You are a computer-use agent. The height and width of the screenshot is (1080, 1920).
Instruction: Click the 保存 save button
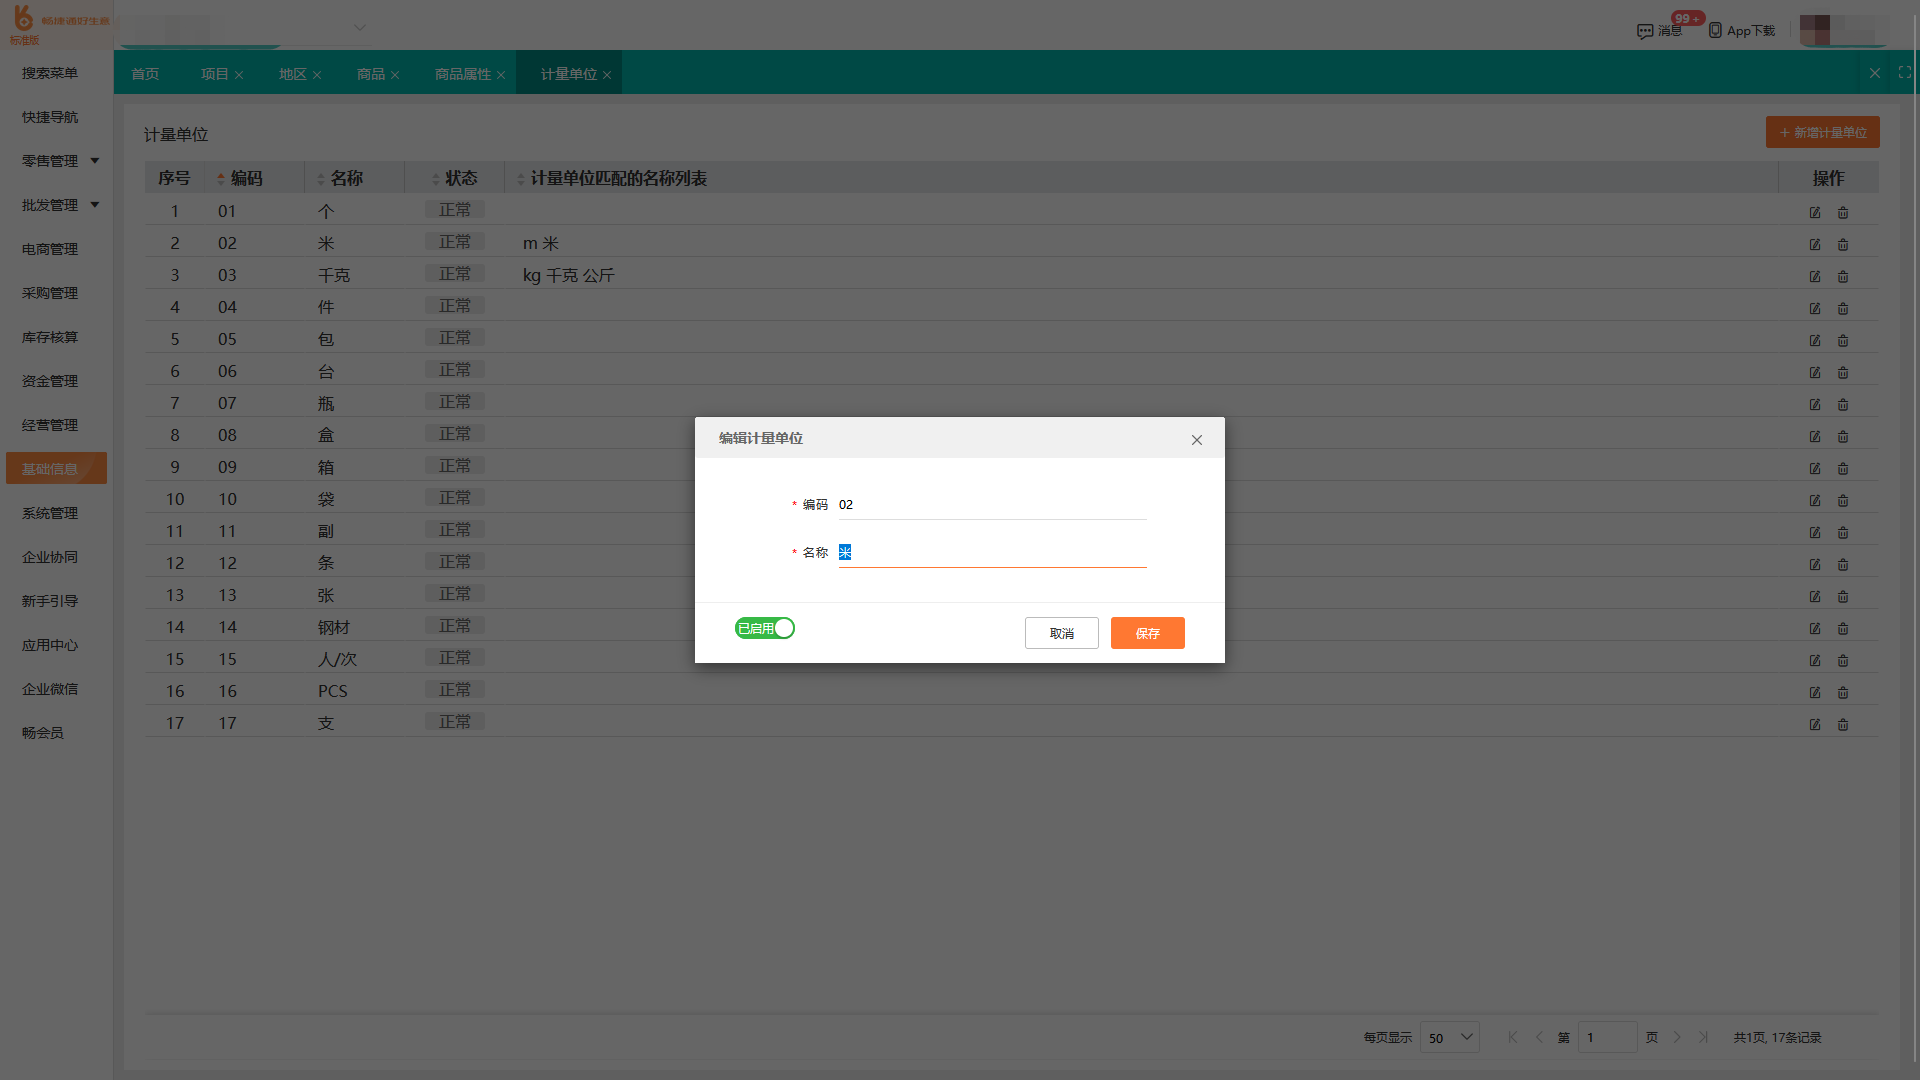pos(1147,633)
